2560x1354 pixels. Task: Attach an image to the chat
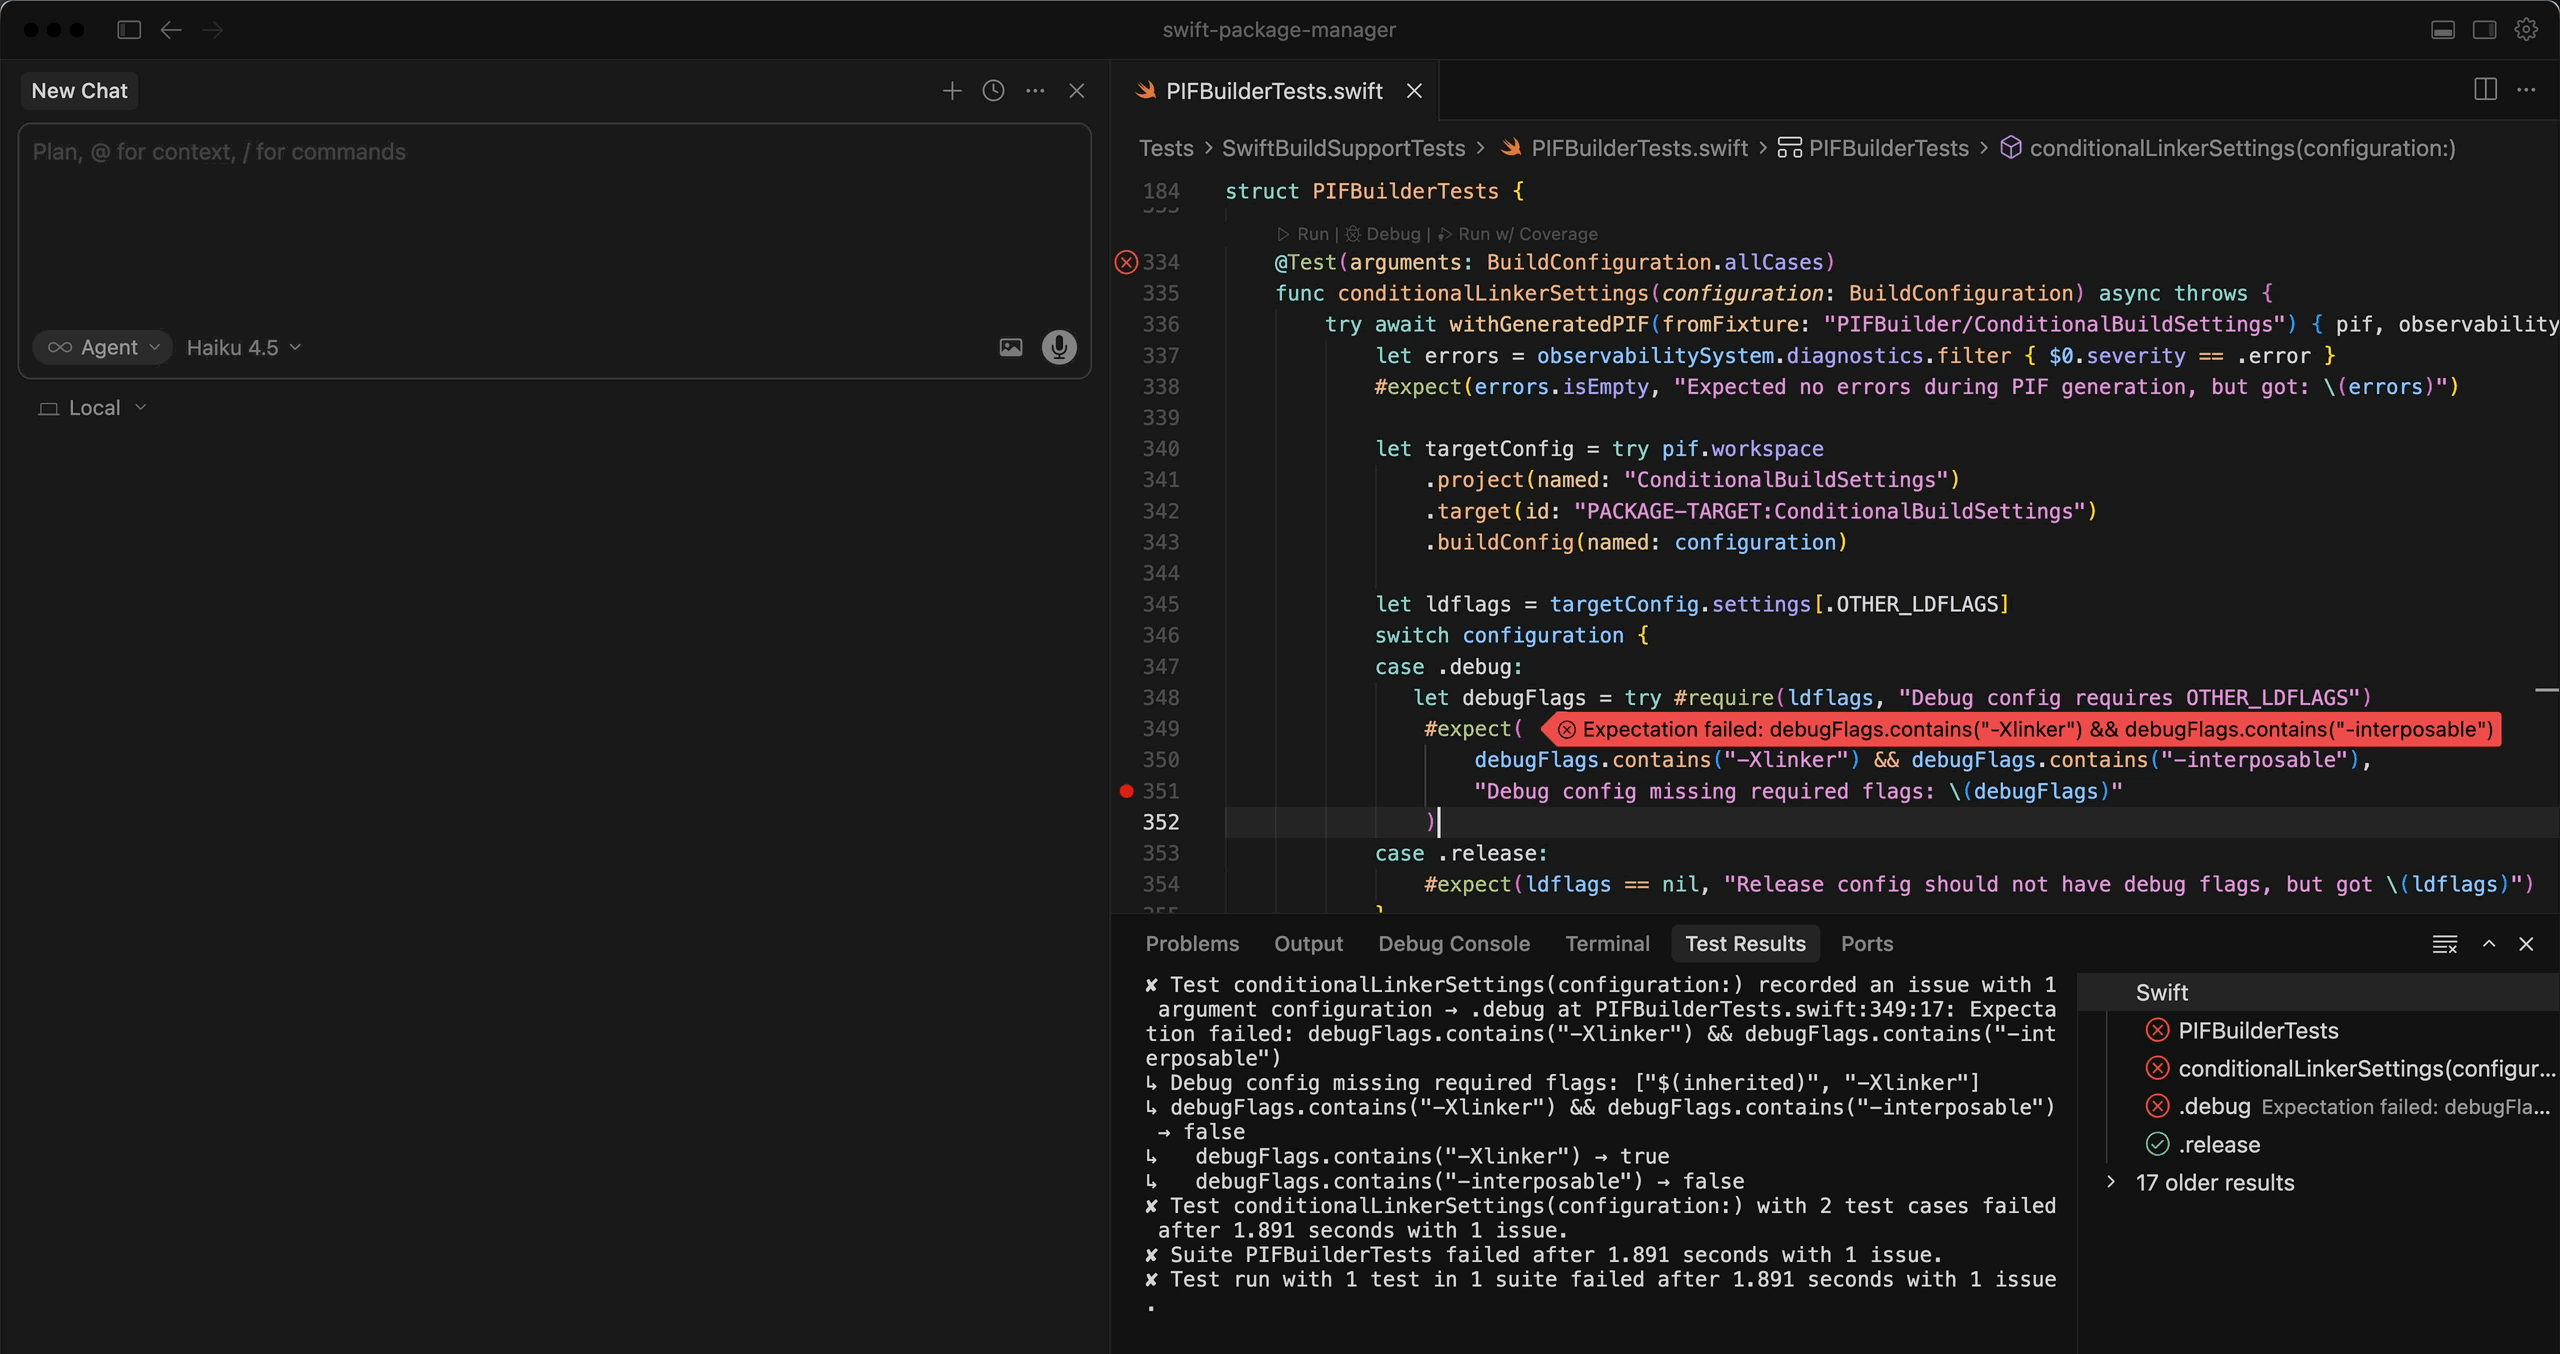point(1010,347)
